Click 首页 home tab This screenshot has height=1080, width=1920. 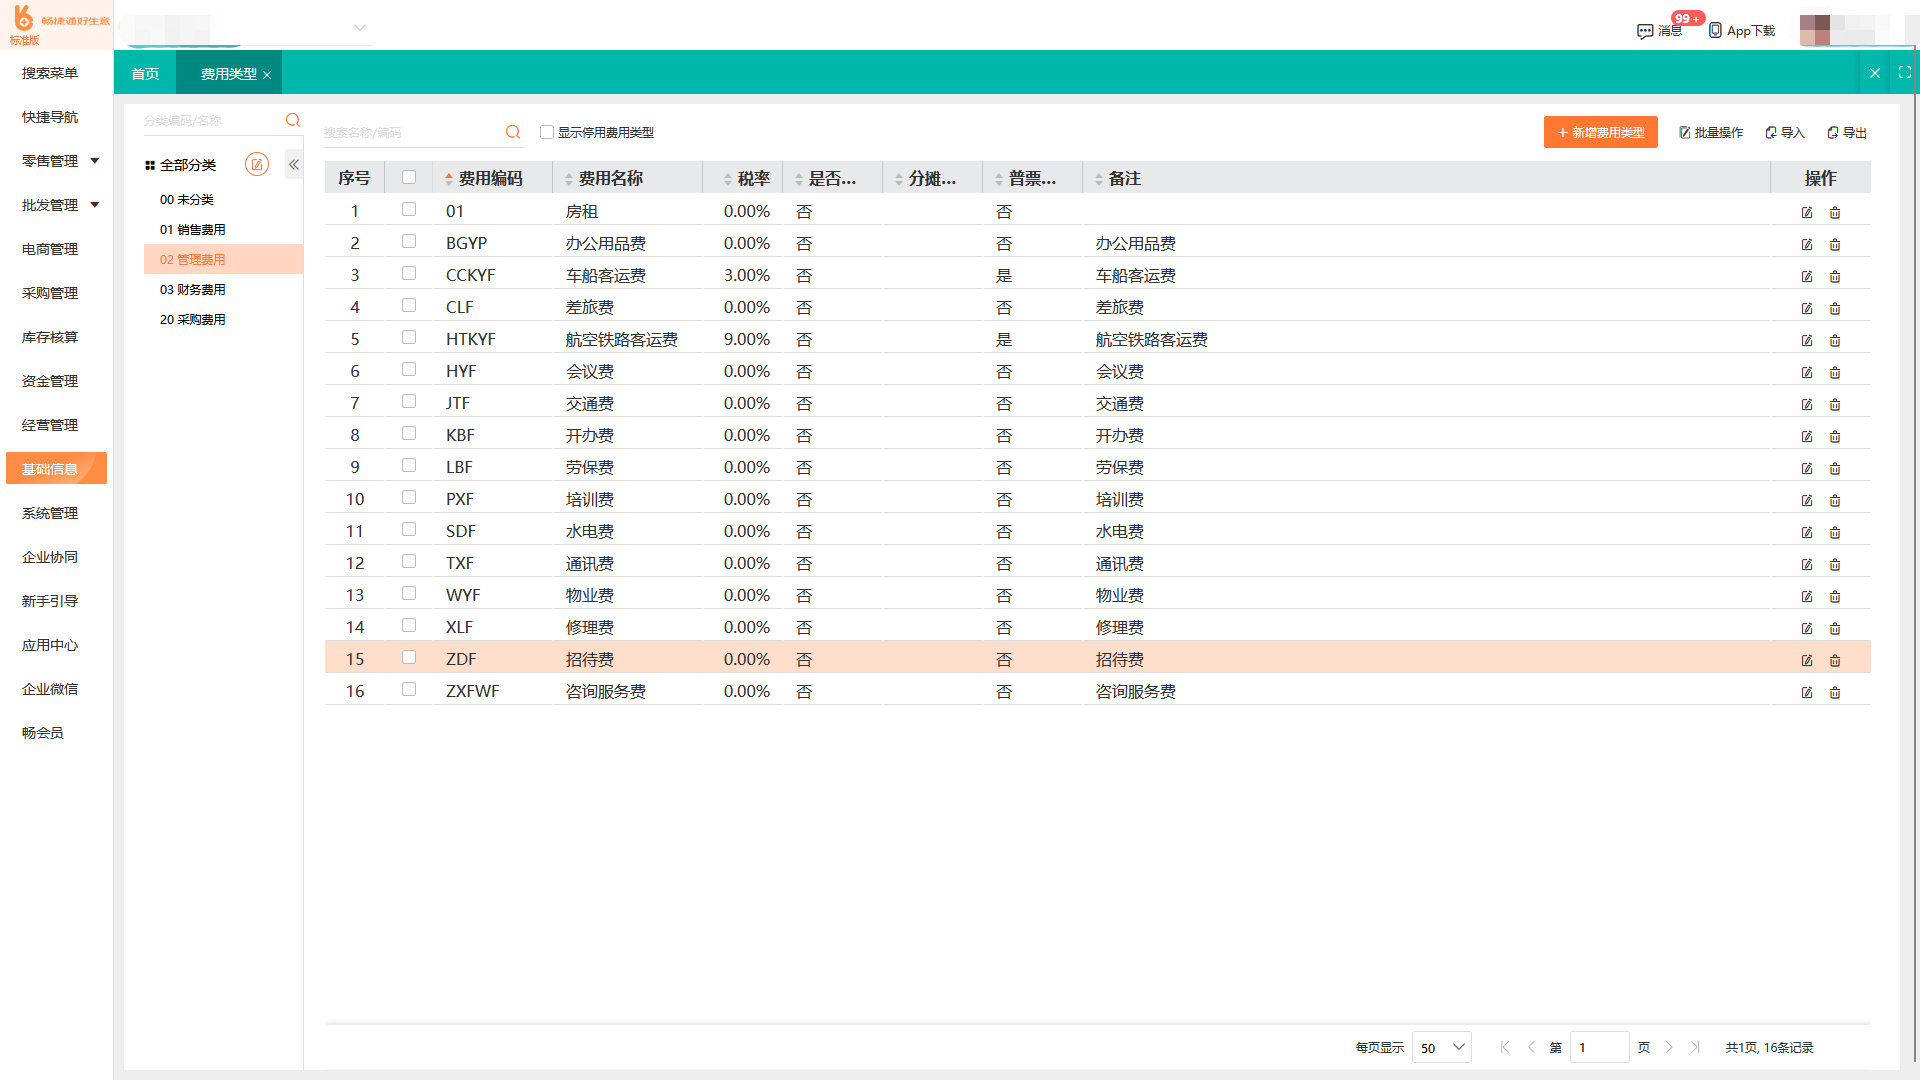click(145, 74)
